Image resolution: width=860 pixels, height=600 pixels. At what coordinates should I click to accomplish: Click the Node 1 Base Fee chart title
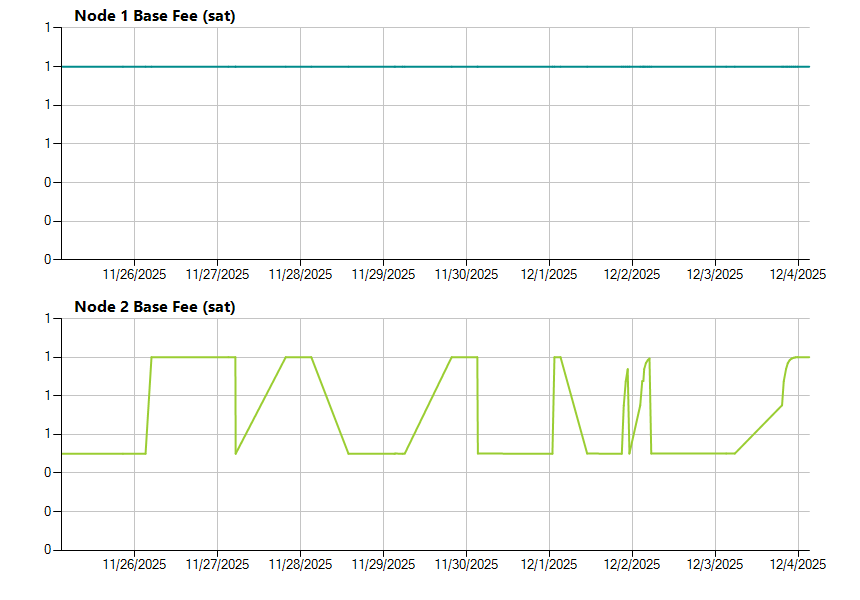[x=155, y=15]
